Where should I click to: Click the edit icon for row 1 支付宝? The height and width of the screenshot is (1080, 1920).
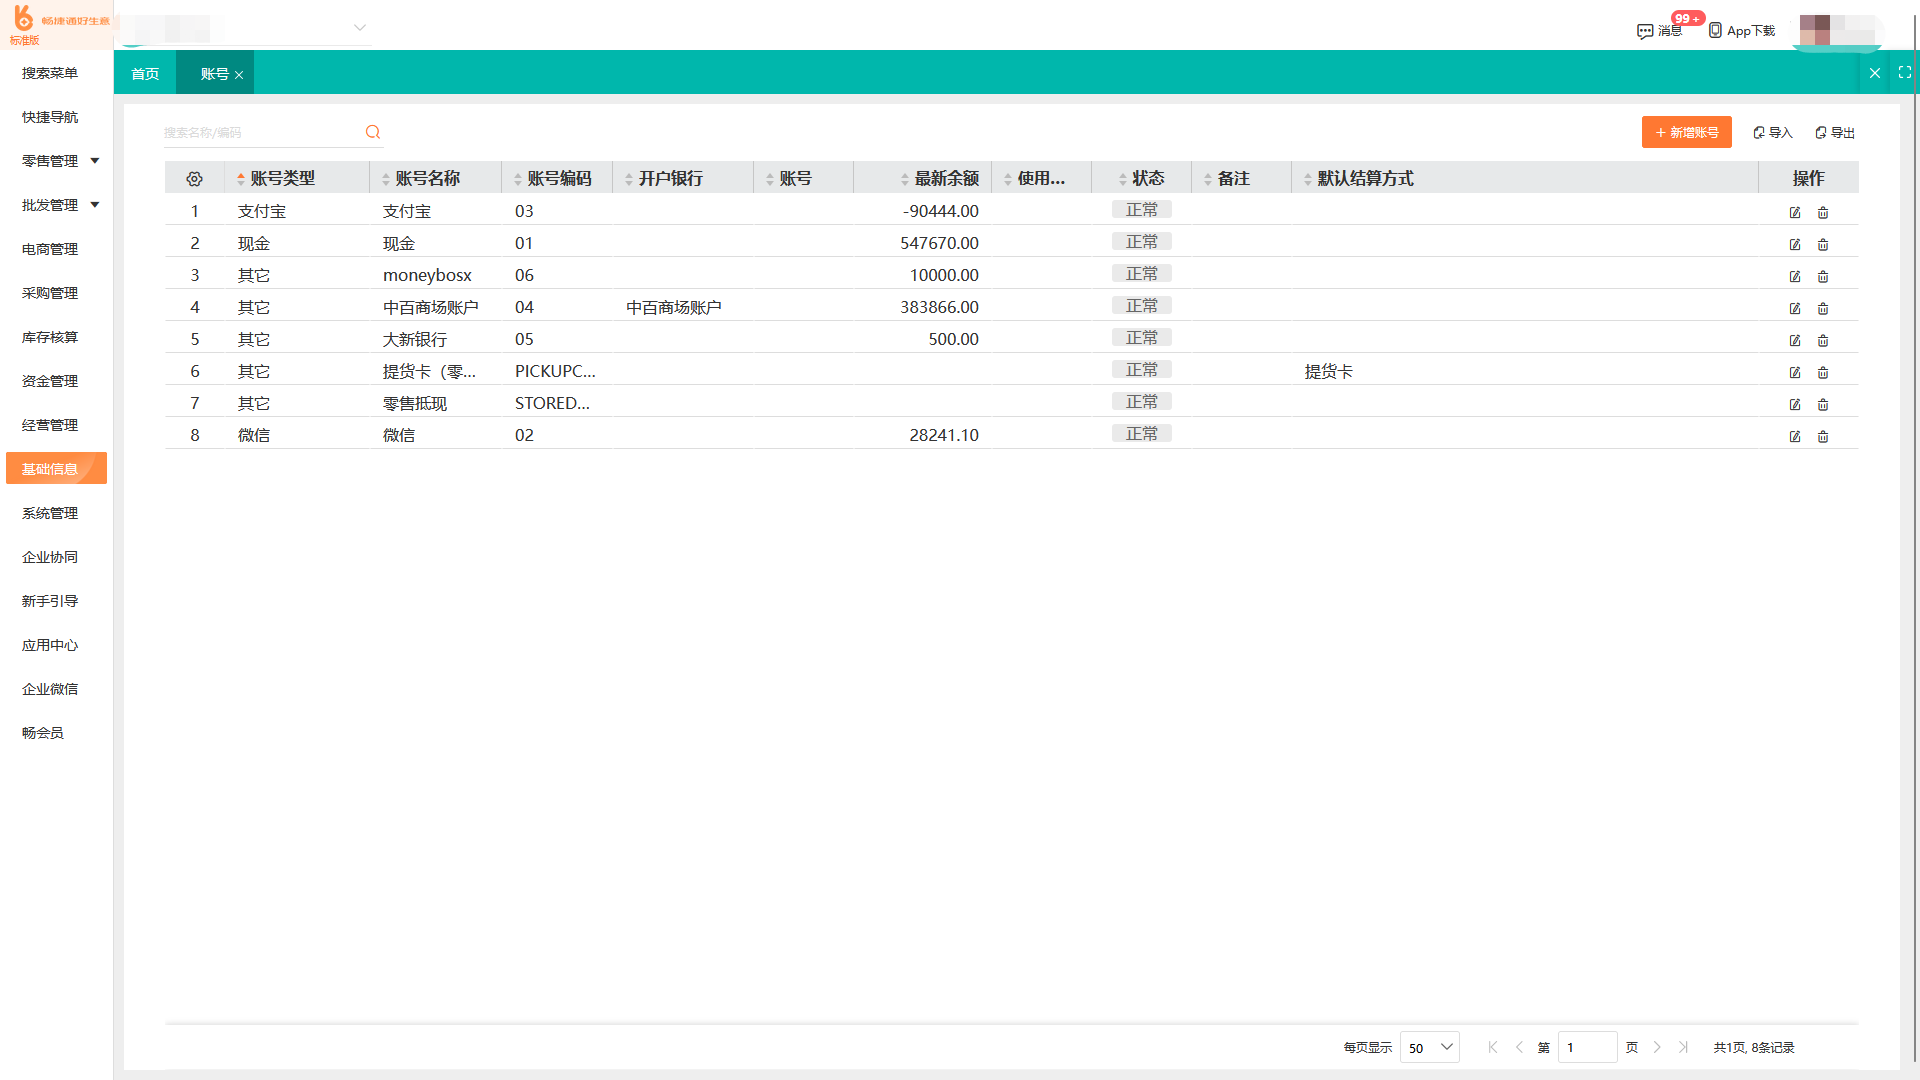(x=1795, y=212)
